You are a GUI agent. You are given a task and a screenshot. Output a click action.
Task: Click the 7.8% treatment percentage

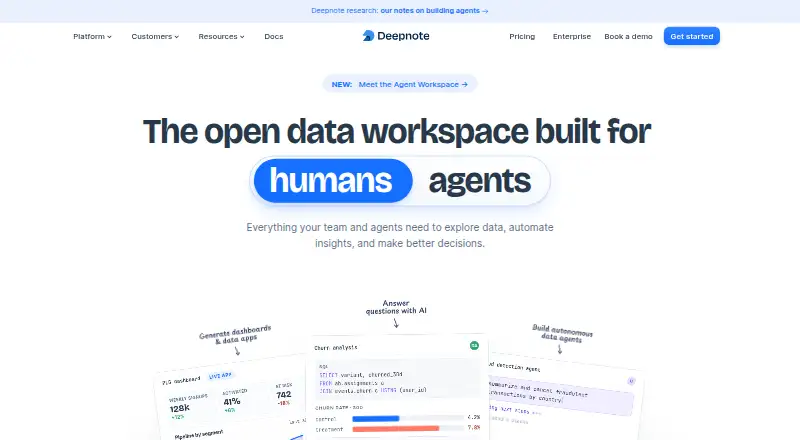tap(473, 428)
